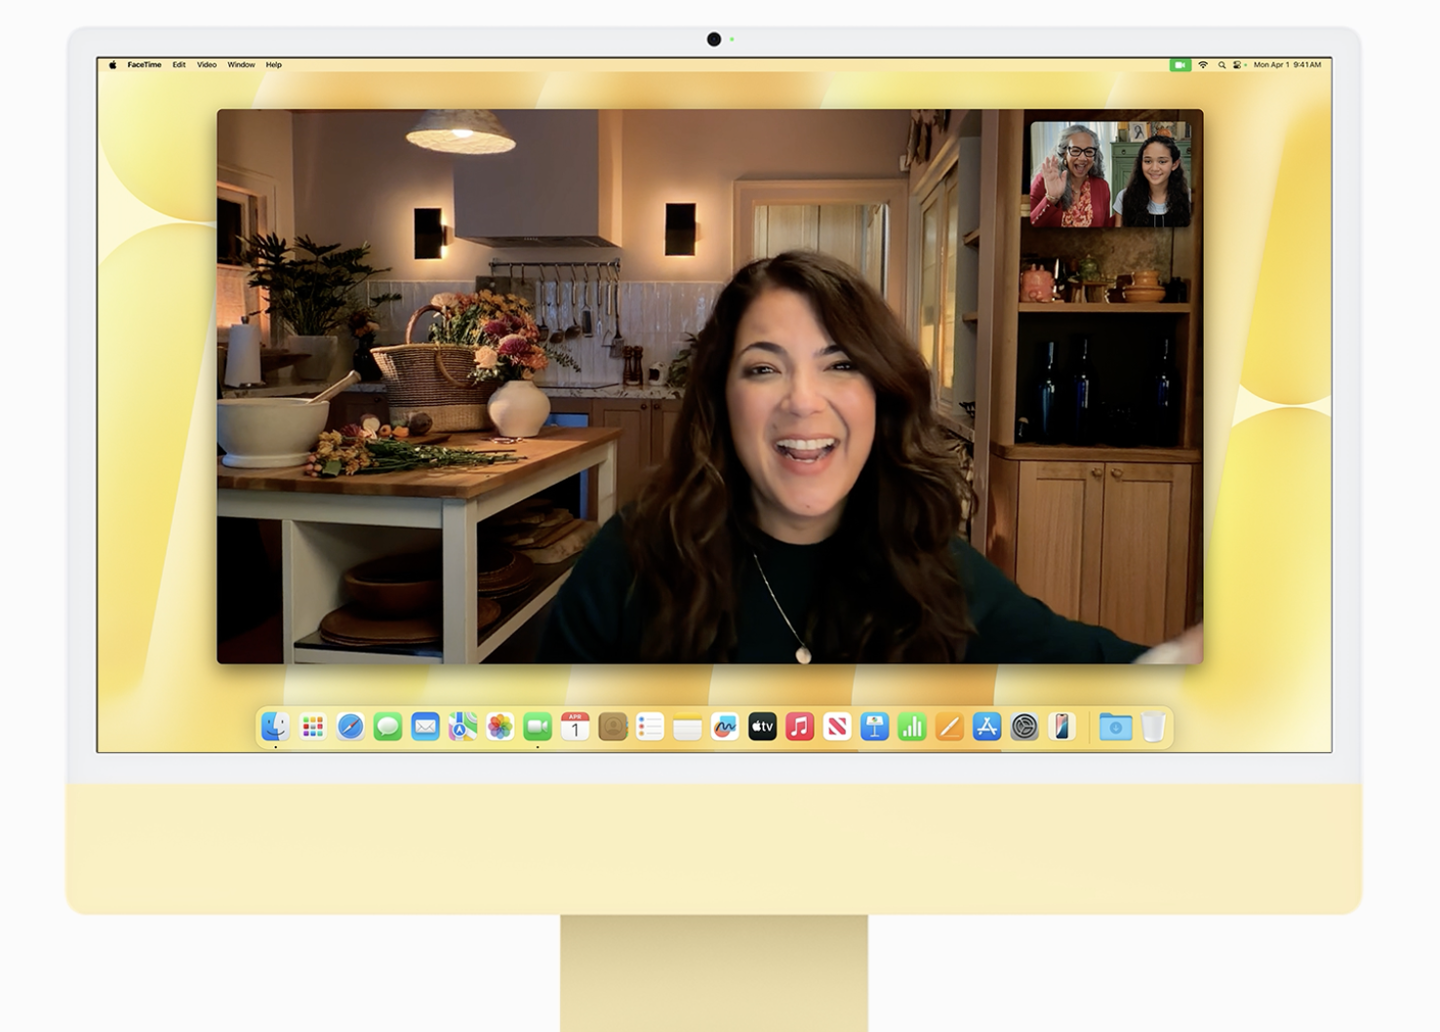Click the self-view thumbnail with two people
Viewport: 1440px width, 1032px height.
tap(1110, 174)
